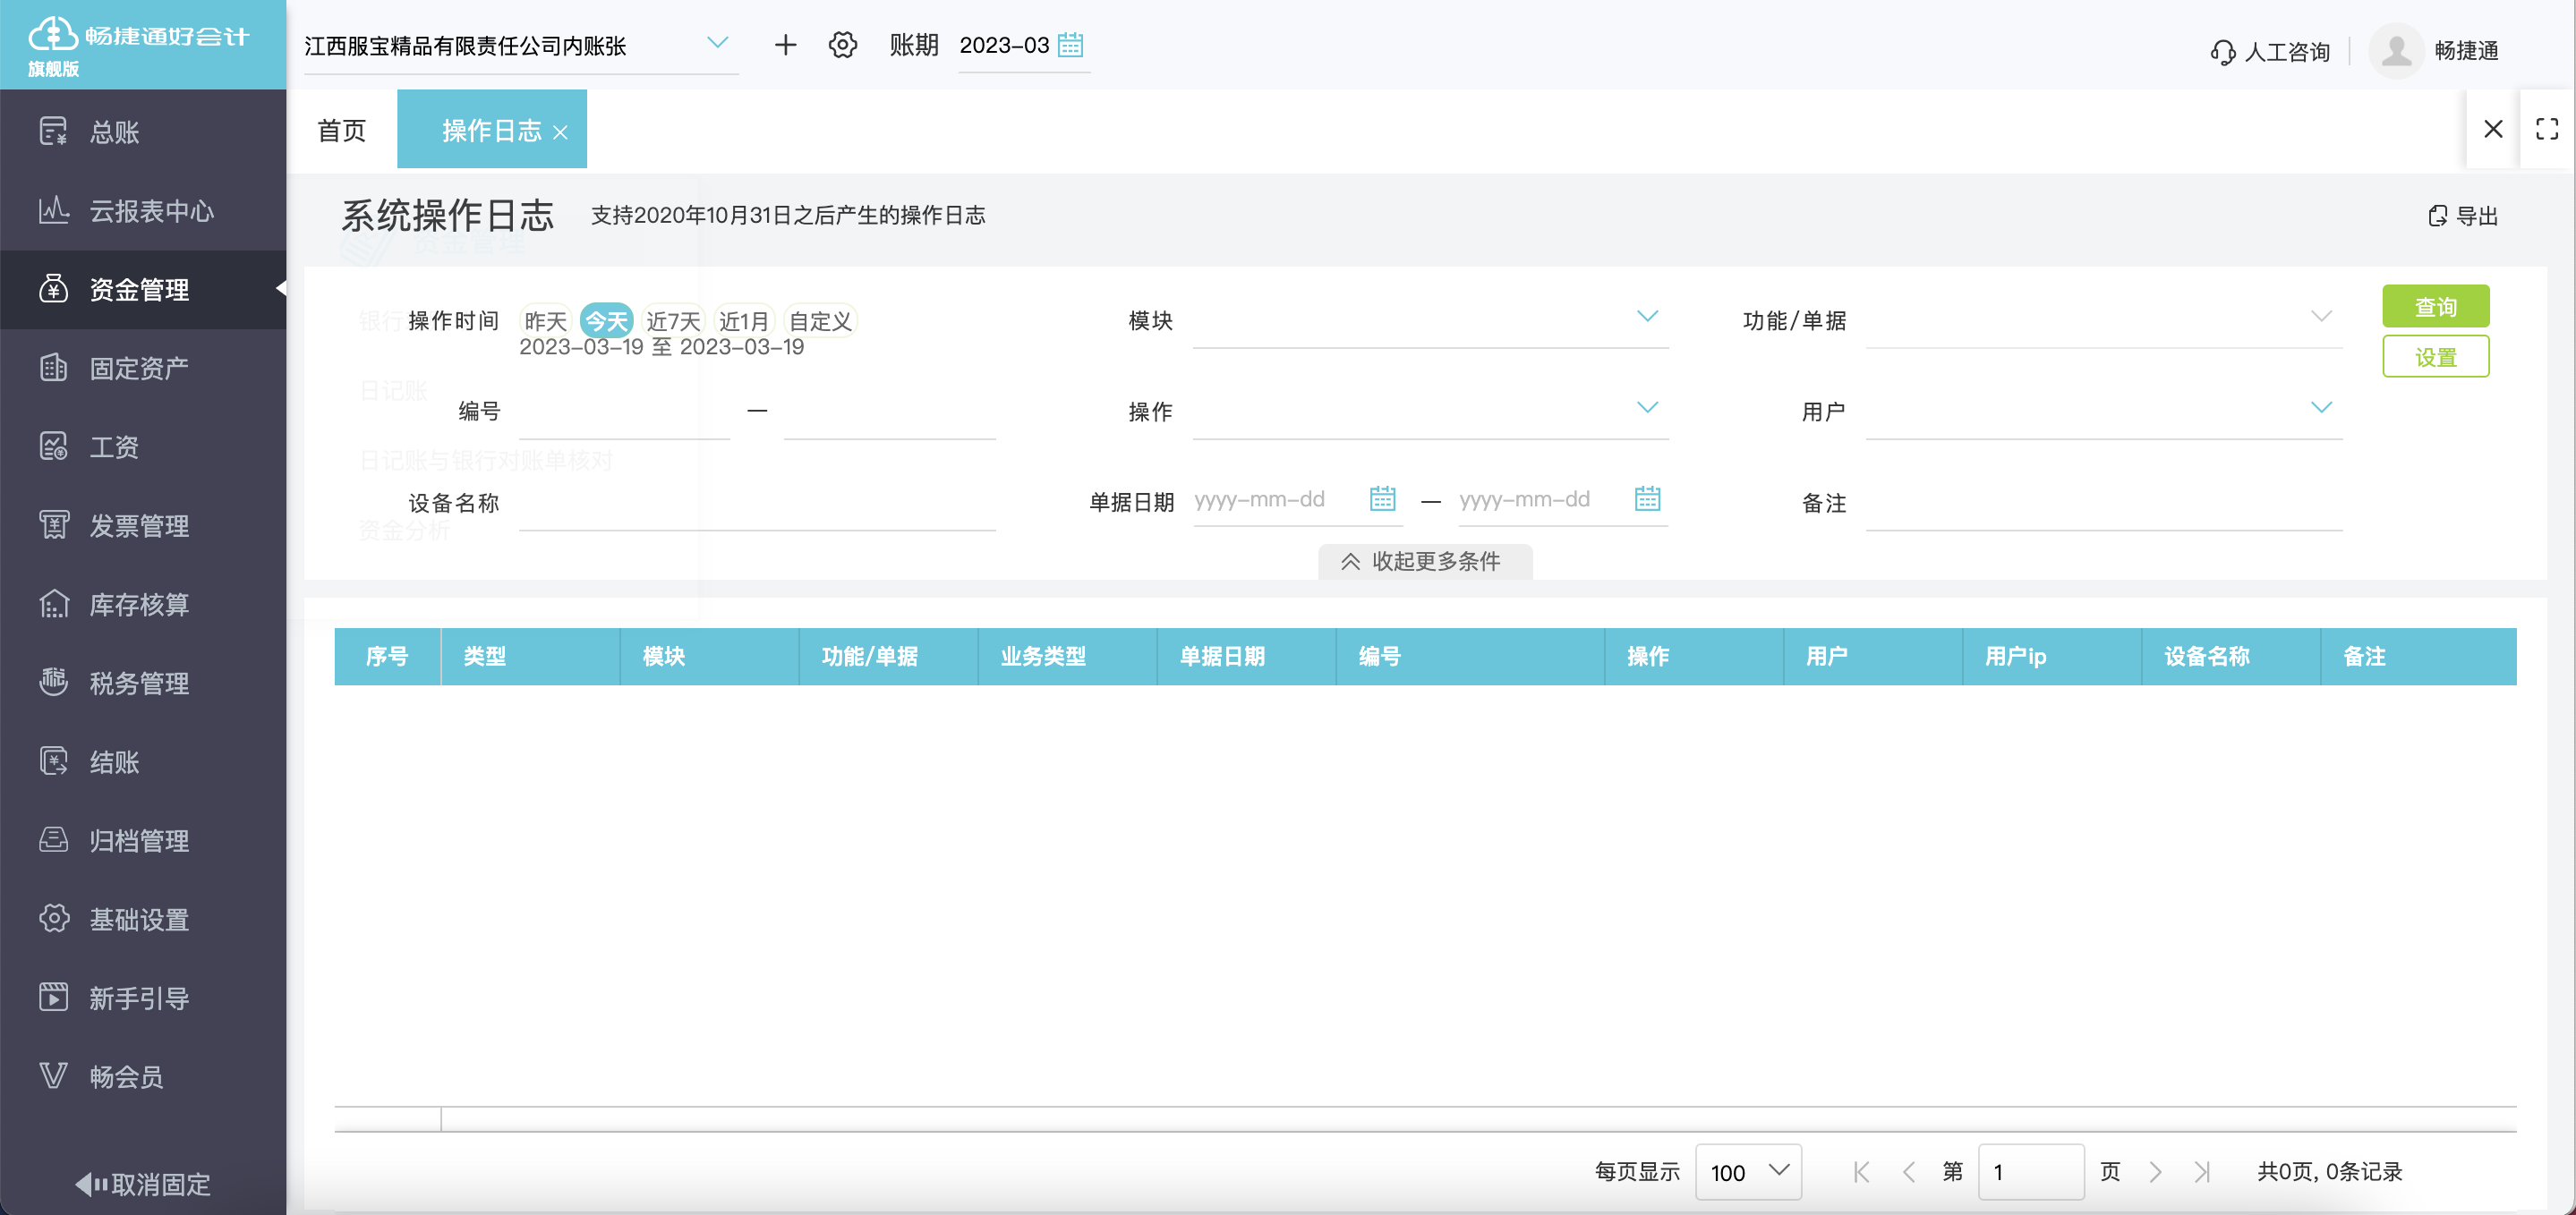Expand 模块 dropdown filter
The width and height of the screenshot is (2576, 1215).
1644,319
